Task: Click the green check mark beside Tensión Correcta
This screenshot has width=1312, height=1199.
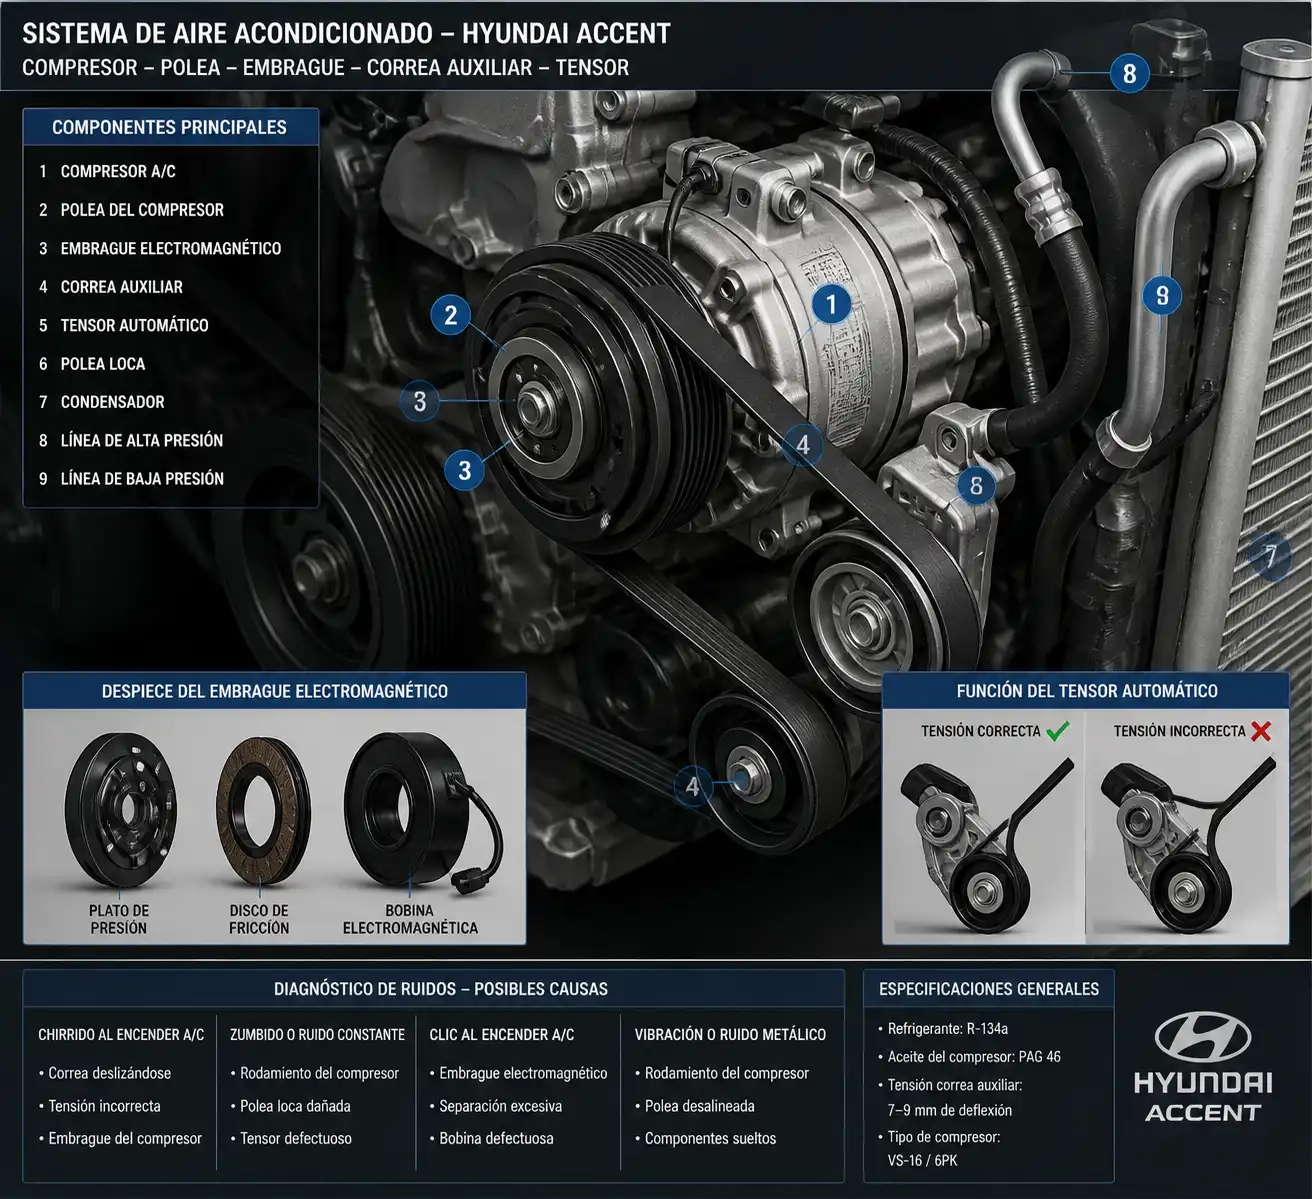Action: coord(1057,731)
